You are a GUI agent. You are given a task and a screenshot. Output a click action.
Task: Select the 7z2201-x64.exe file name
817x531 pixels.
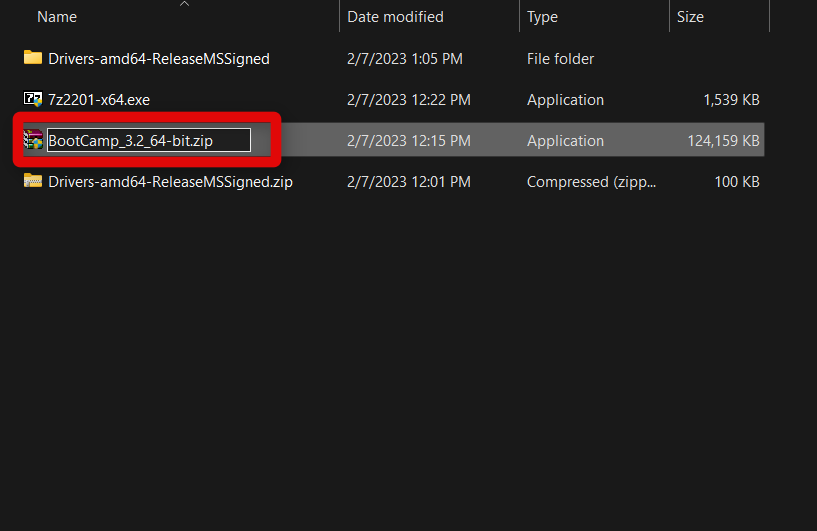pos(99,100)
